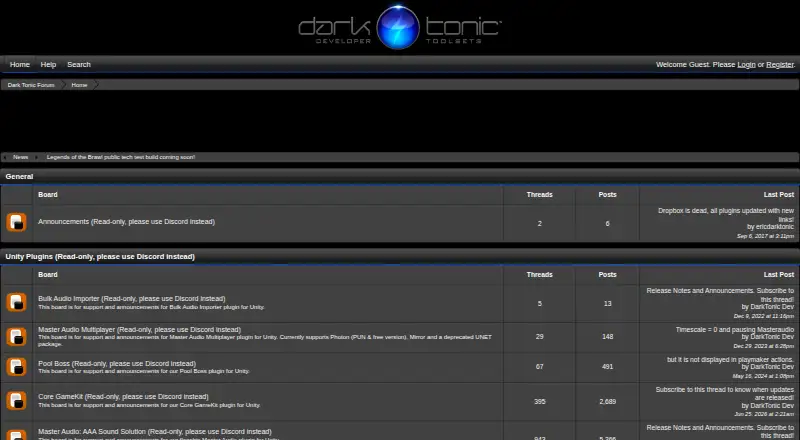Image resolution: width=800 pixels, height=440 pixels.
Task: Click the Dark Tonic logo orb
Action: (x=398, y=28)
